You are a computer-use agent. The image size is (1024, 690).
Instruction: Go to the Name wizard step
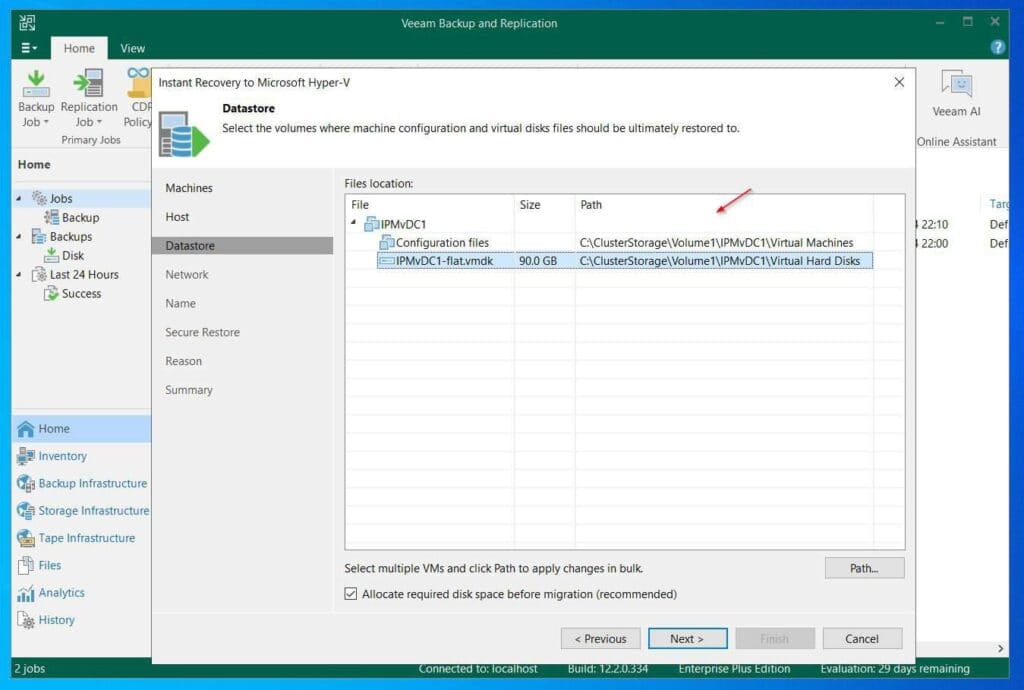pos(180,304)
